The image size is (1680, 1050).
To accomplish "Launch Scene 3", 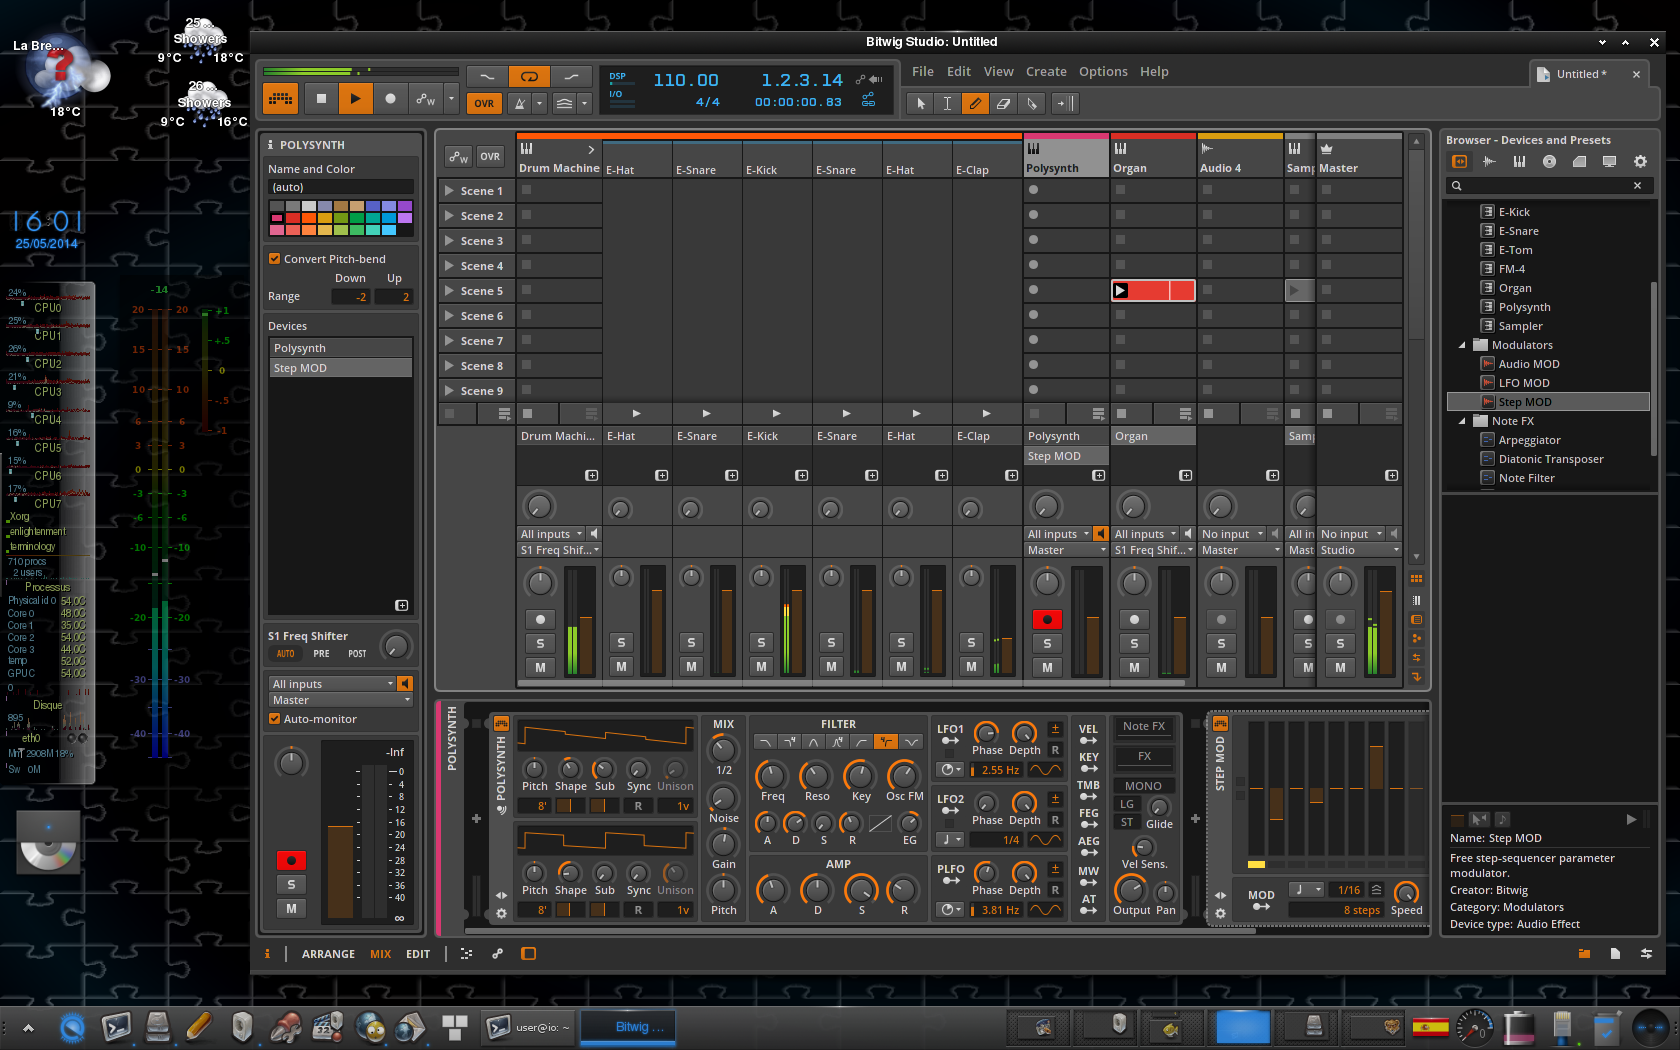I will [x=450, y=241].
